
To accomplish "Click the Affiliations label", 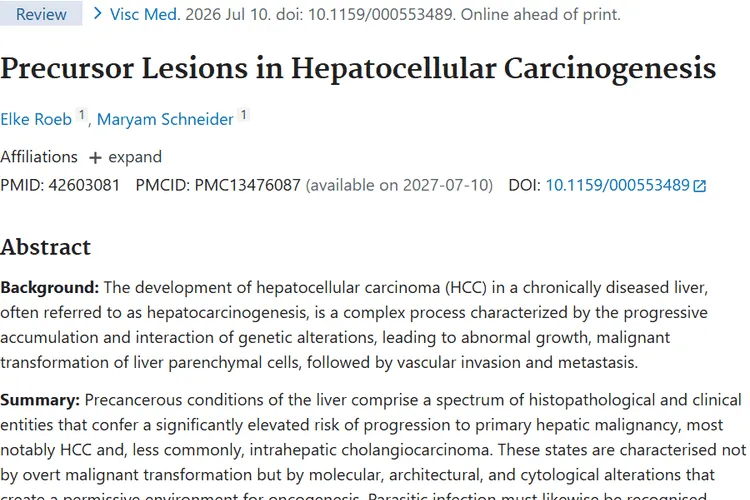I will click(x=39, y=157).
